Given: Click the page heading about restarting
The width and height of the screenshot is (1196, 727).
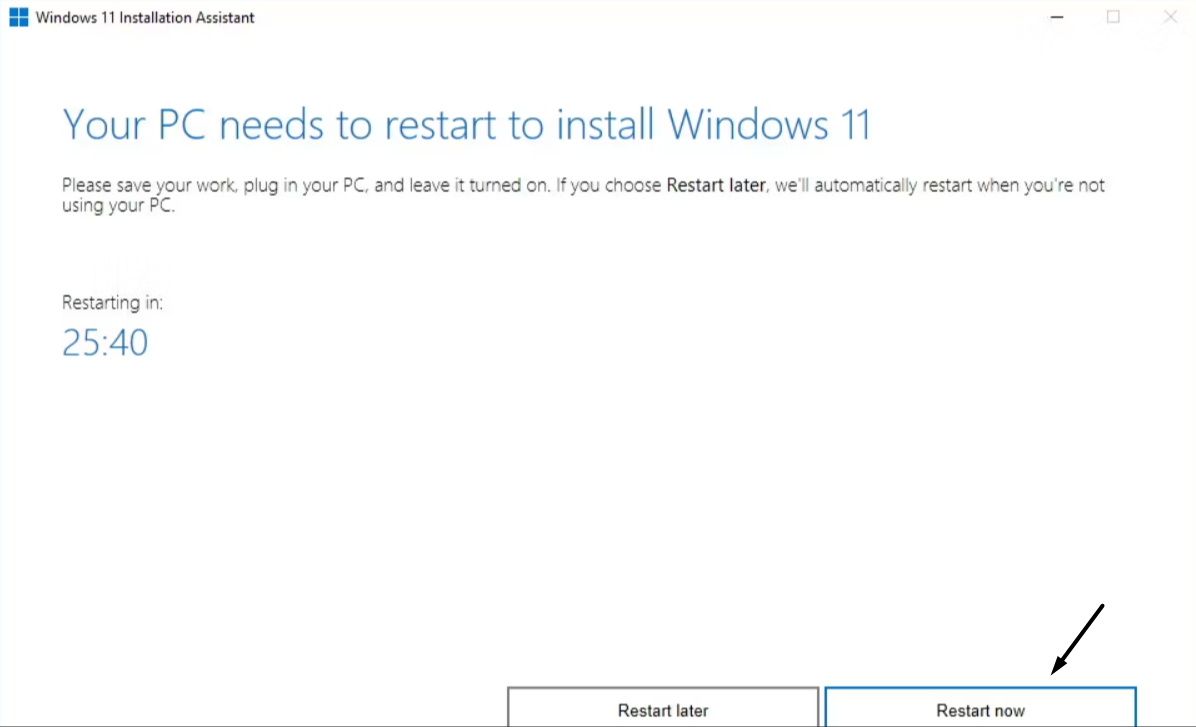Looking at the screenshot, I should pyautogui.click(x=466, y=124).
